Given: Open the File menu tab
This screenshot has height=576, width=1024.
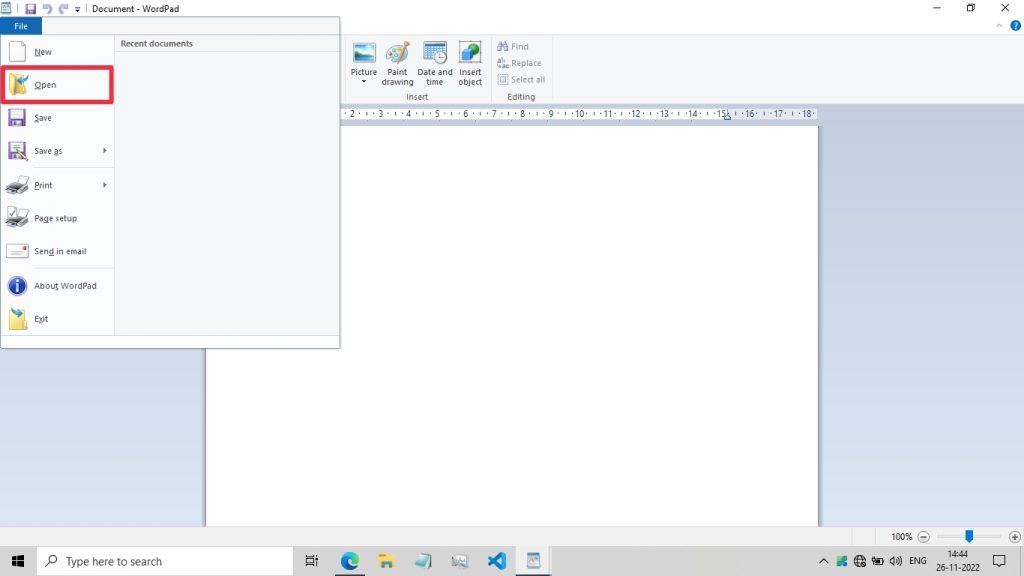Looking at the screenshot, I should [x=21, y=26].
